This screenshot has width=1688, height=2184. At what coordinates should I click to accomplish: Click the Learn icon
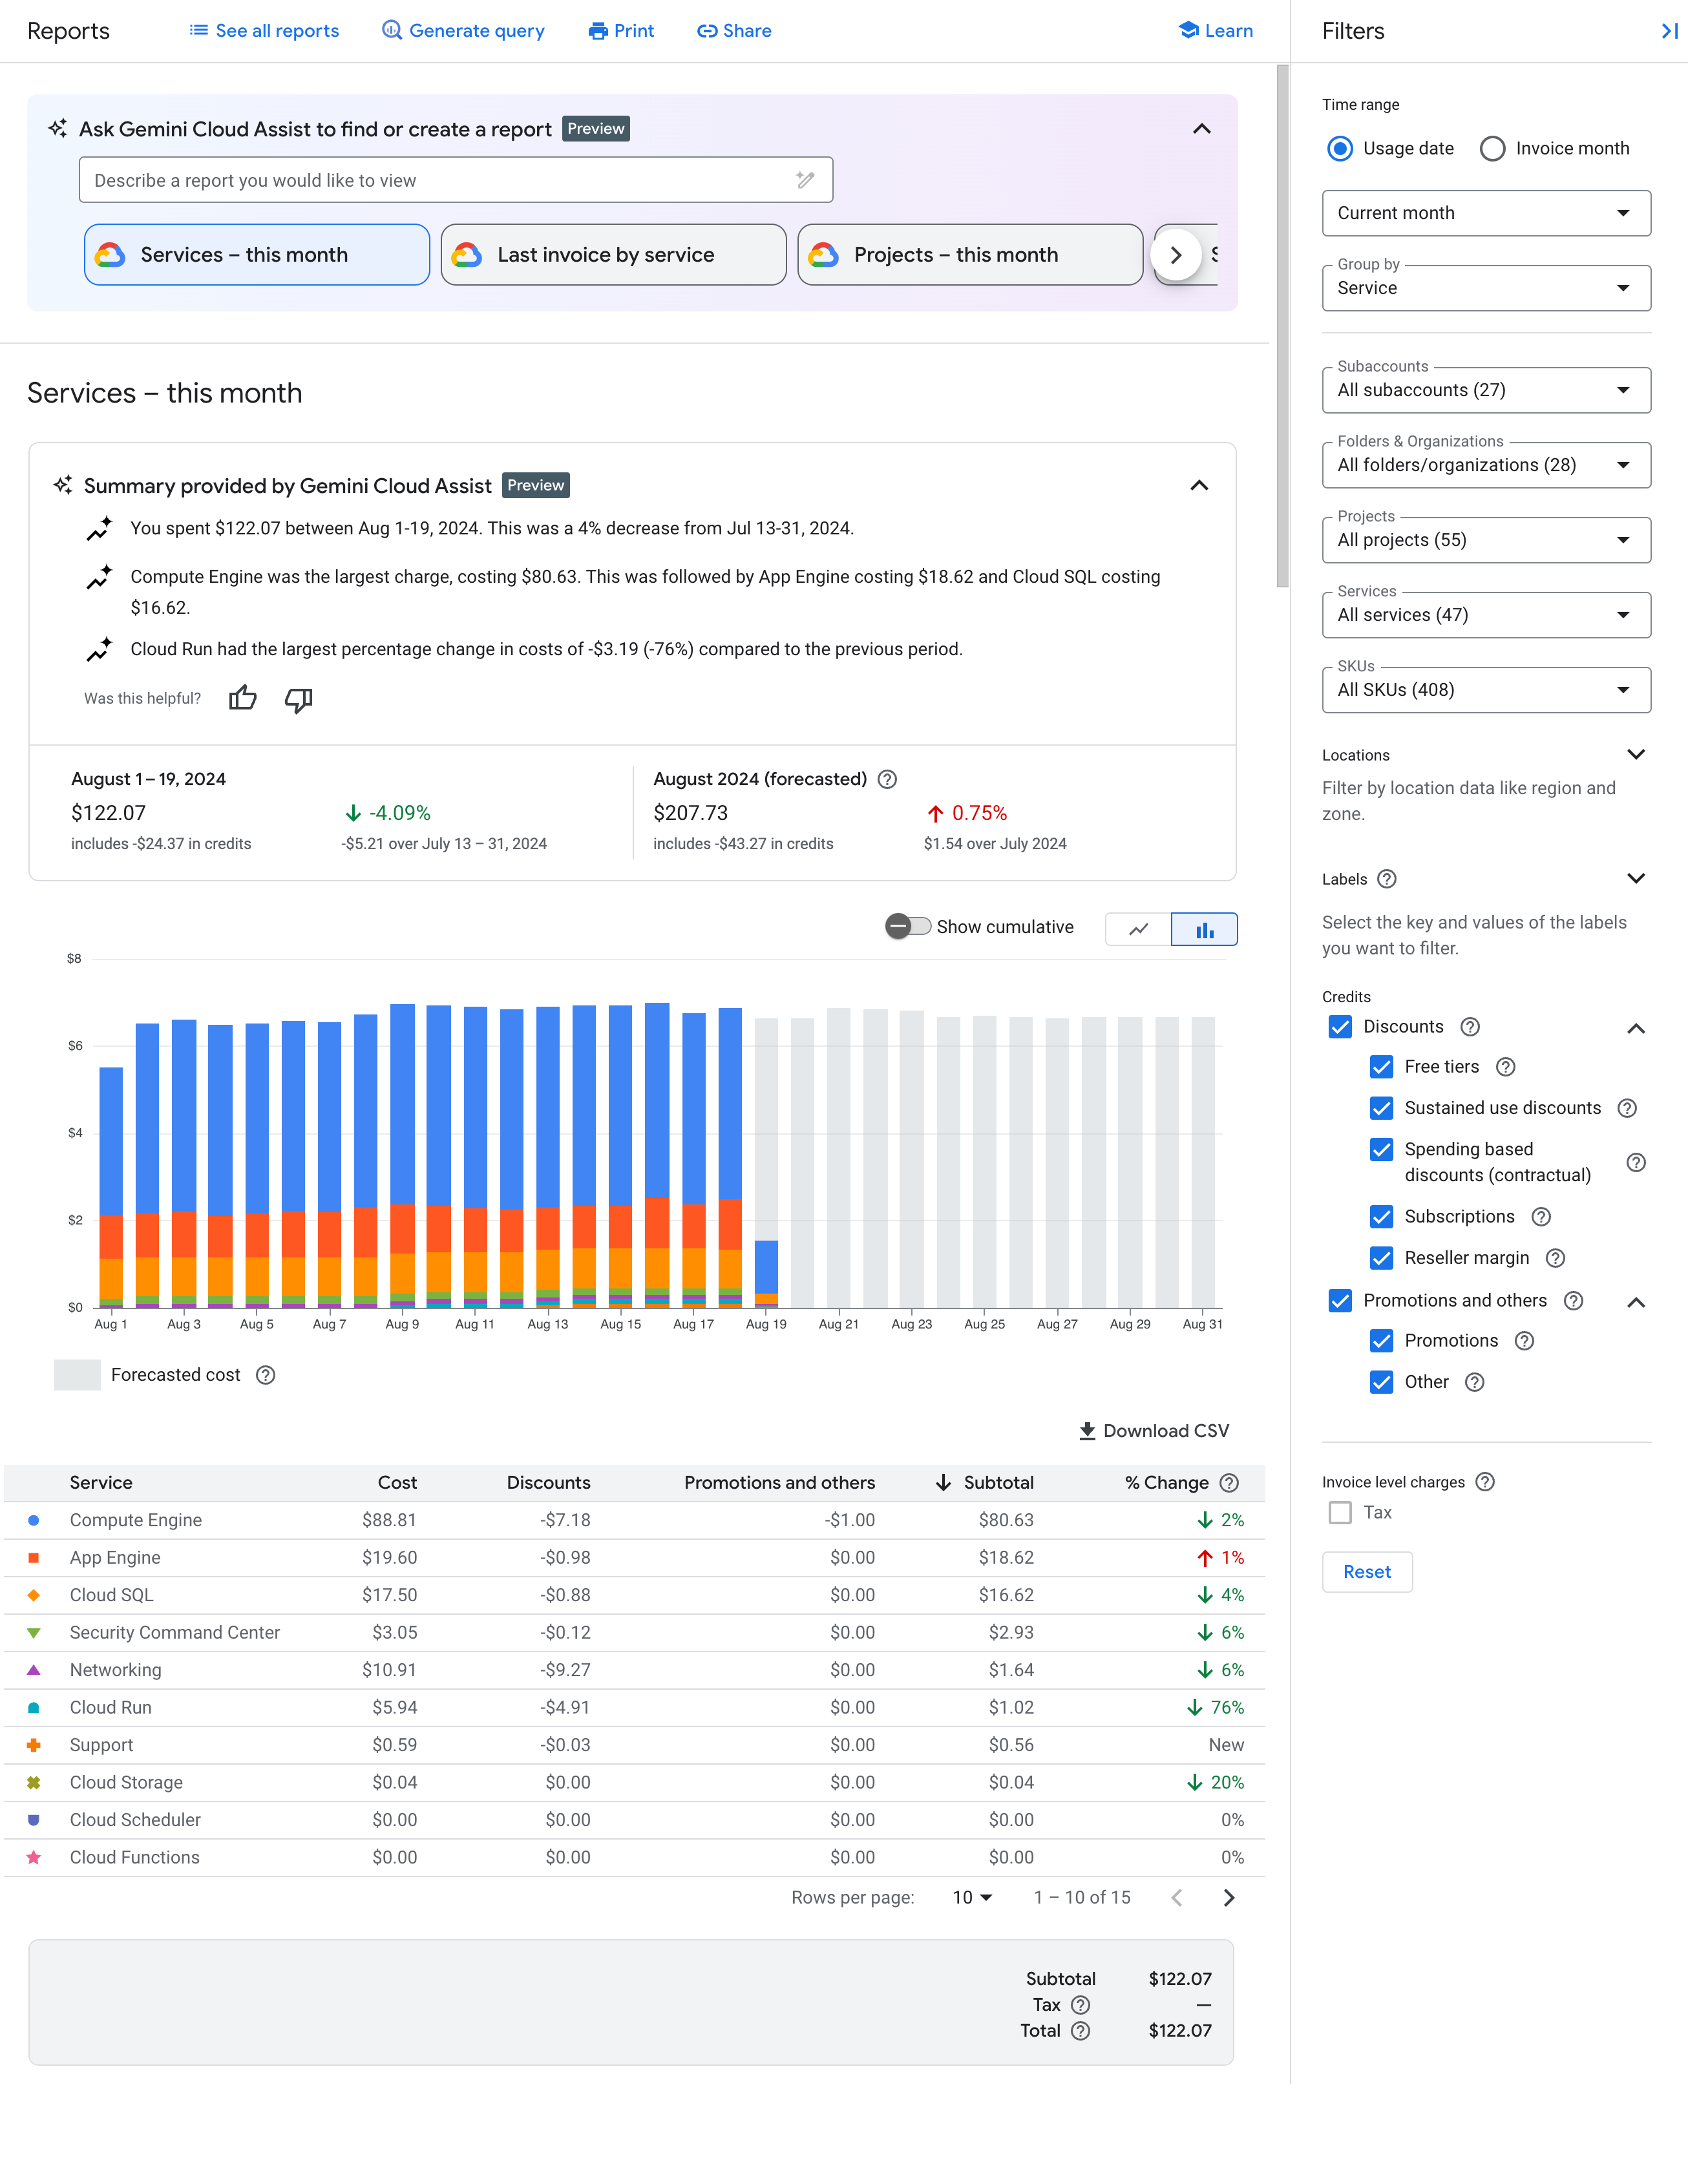pyautogui.click(x=1188, y=30)
